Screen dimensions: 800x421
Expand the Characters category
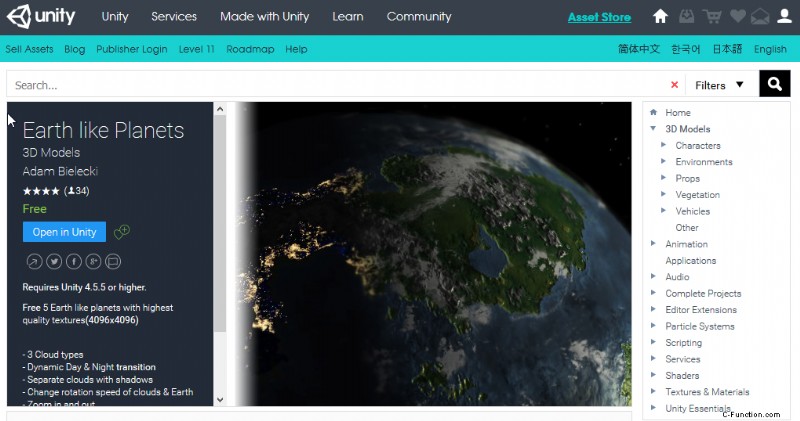(663, 146)
